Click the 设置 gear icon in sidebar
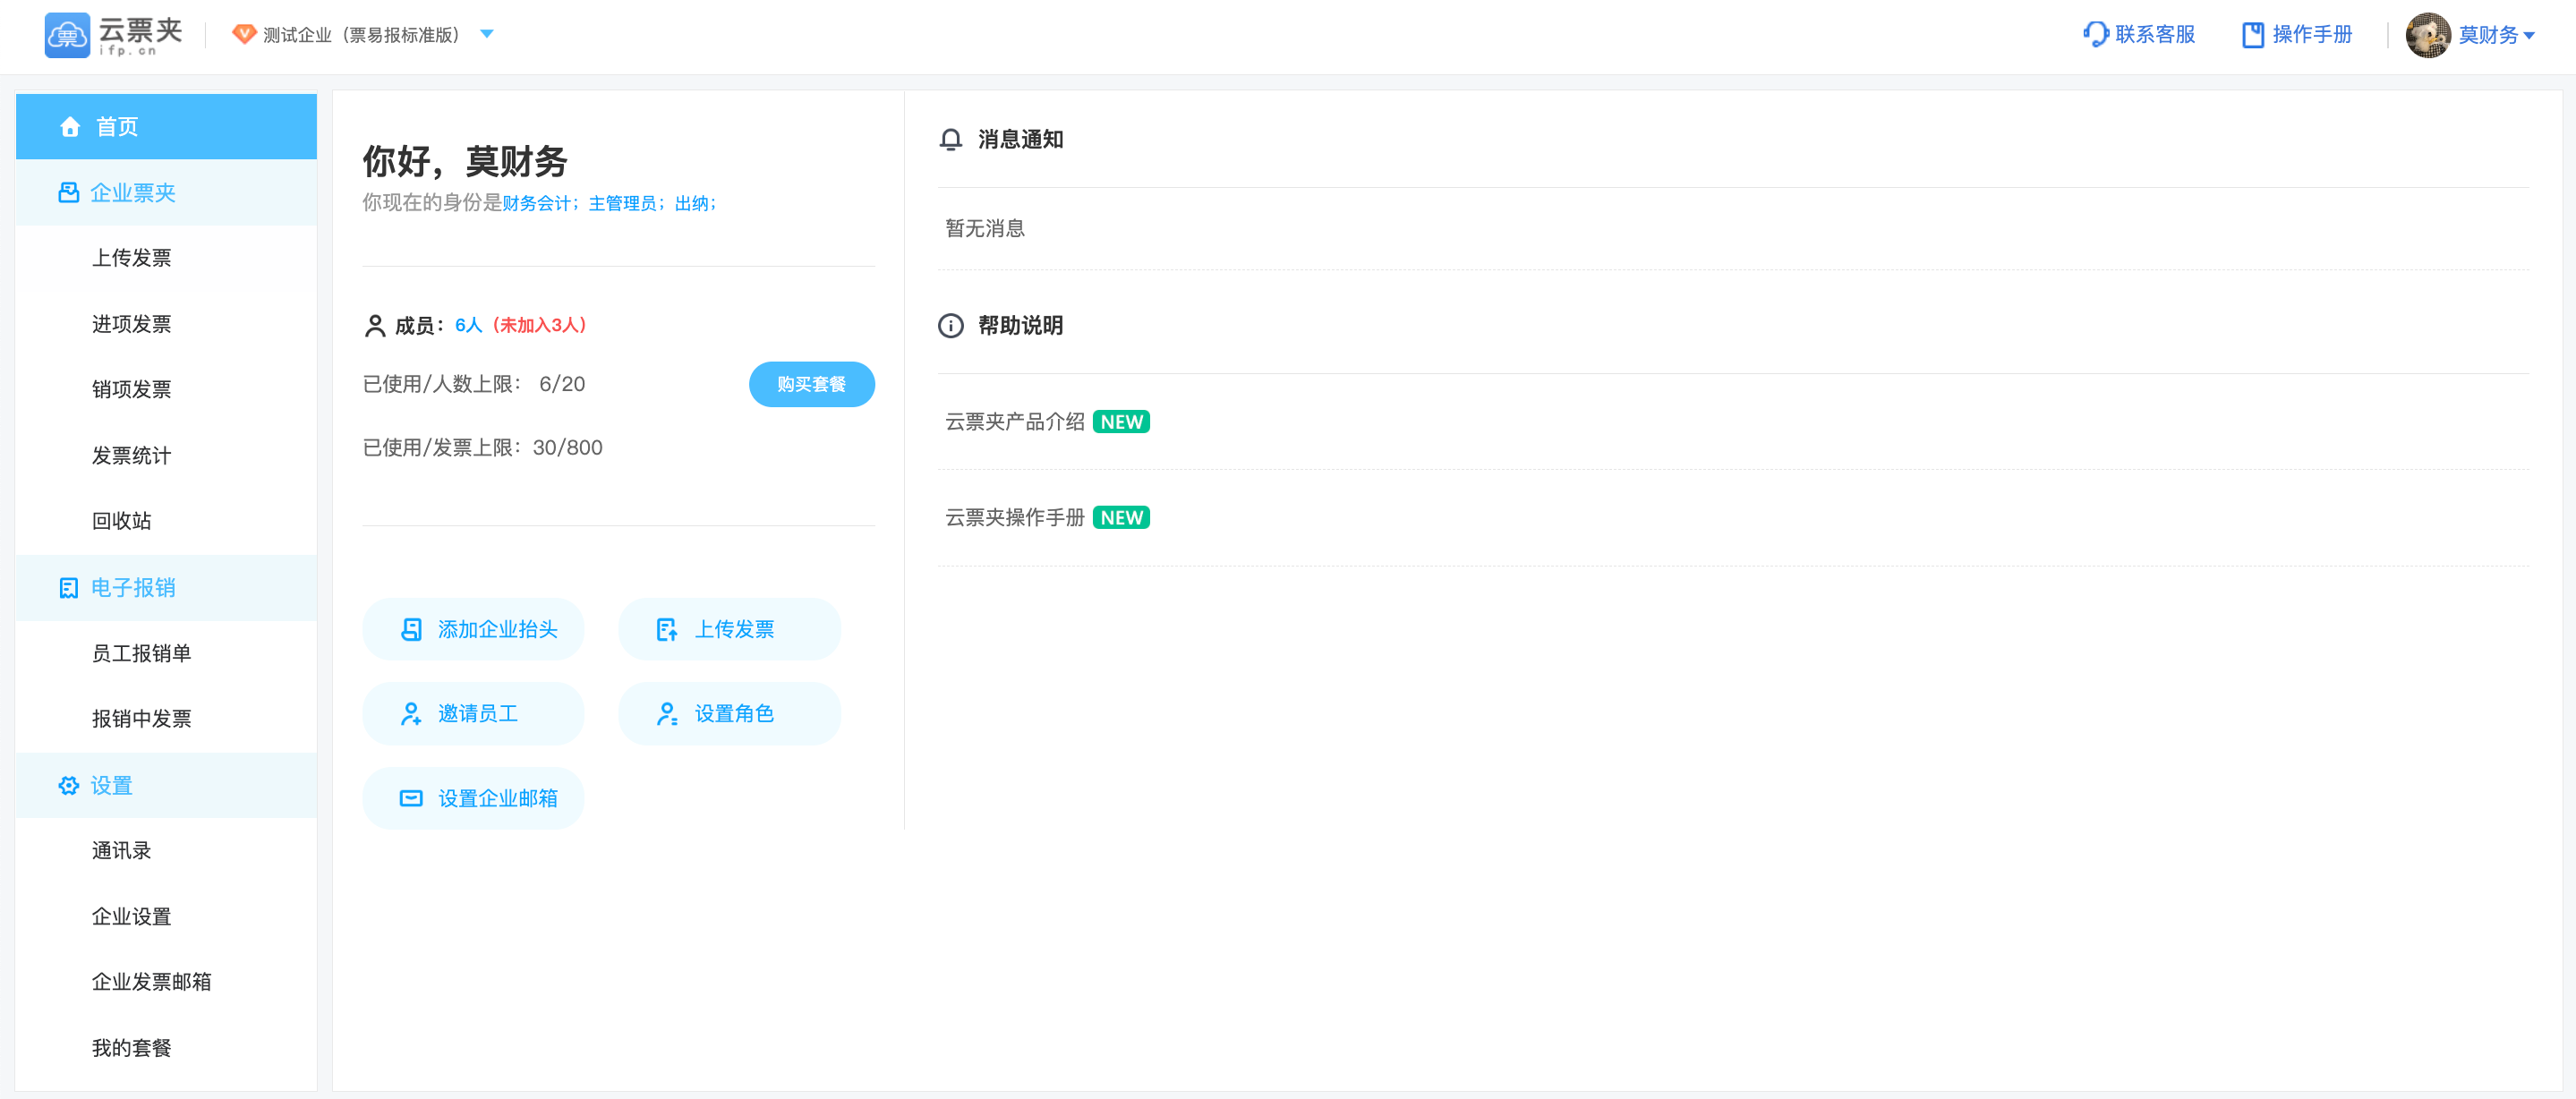Image resolution: width=2576 pixels, height=1099 pixels. point(68,786)
